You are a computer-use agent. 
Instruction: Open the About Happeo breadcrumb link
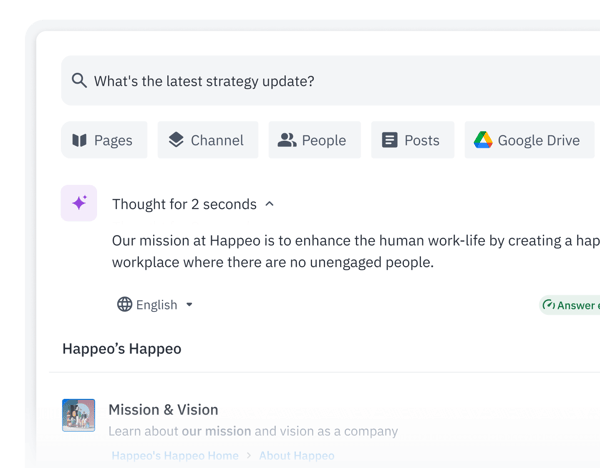(297, 456)
